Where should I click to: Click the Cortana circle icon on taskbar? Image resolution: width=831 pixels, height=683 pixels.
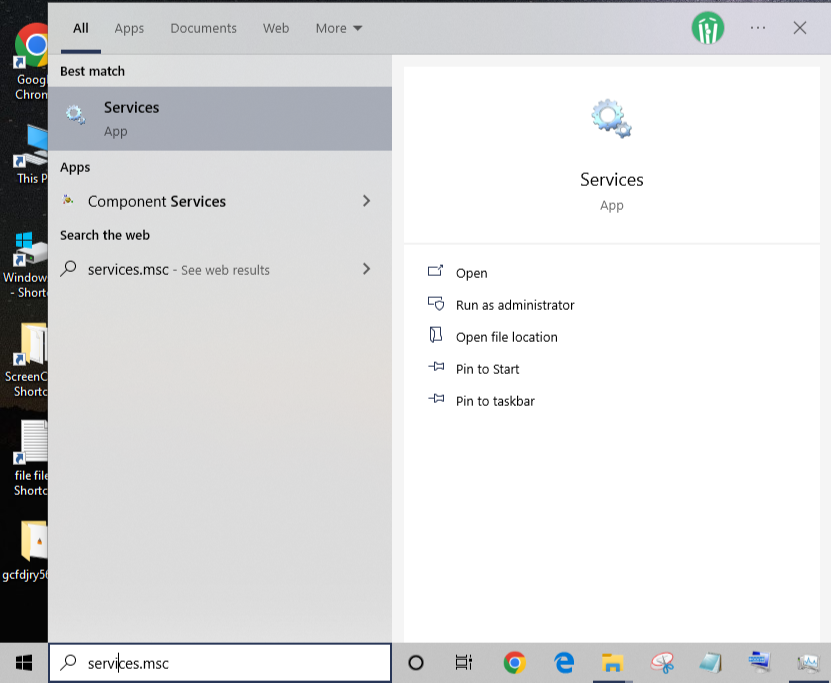click(x=416, y=662)
